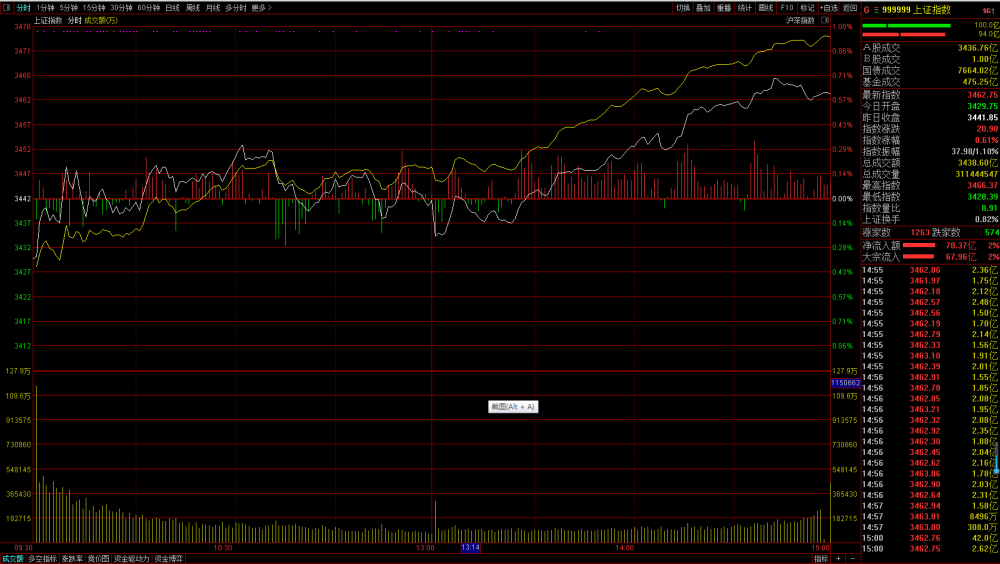Select the 5分钟 period tab

pyautogui.click(x=69, y=7)
